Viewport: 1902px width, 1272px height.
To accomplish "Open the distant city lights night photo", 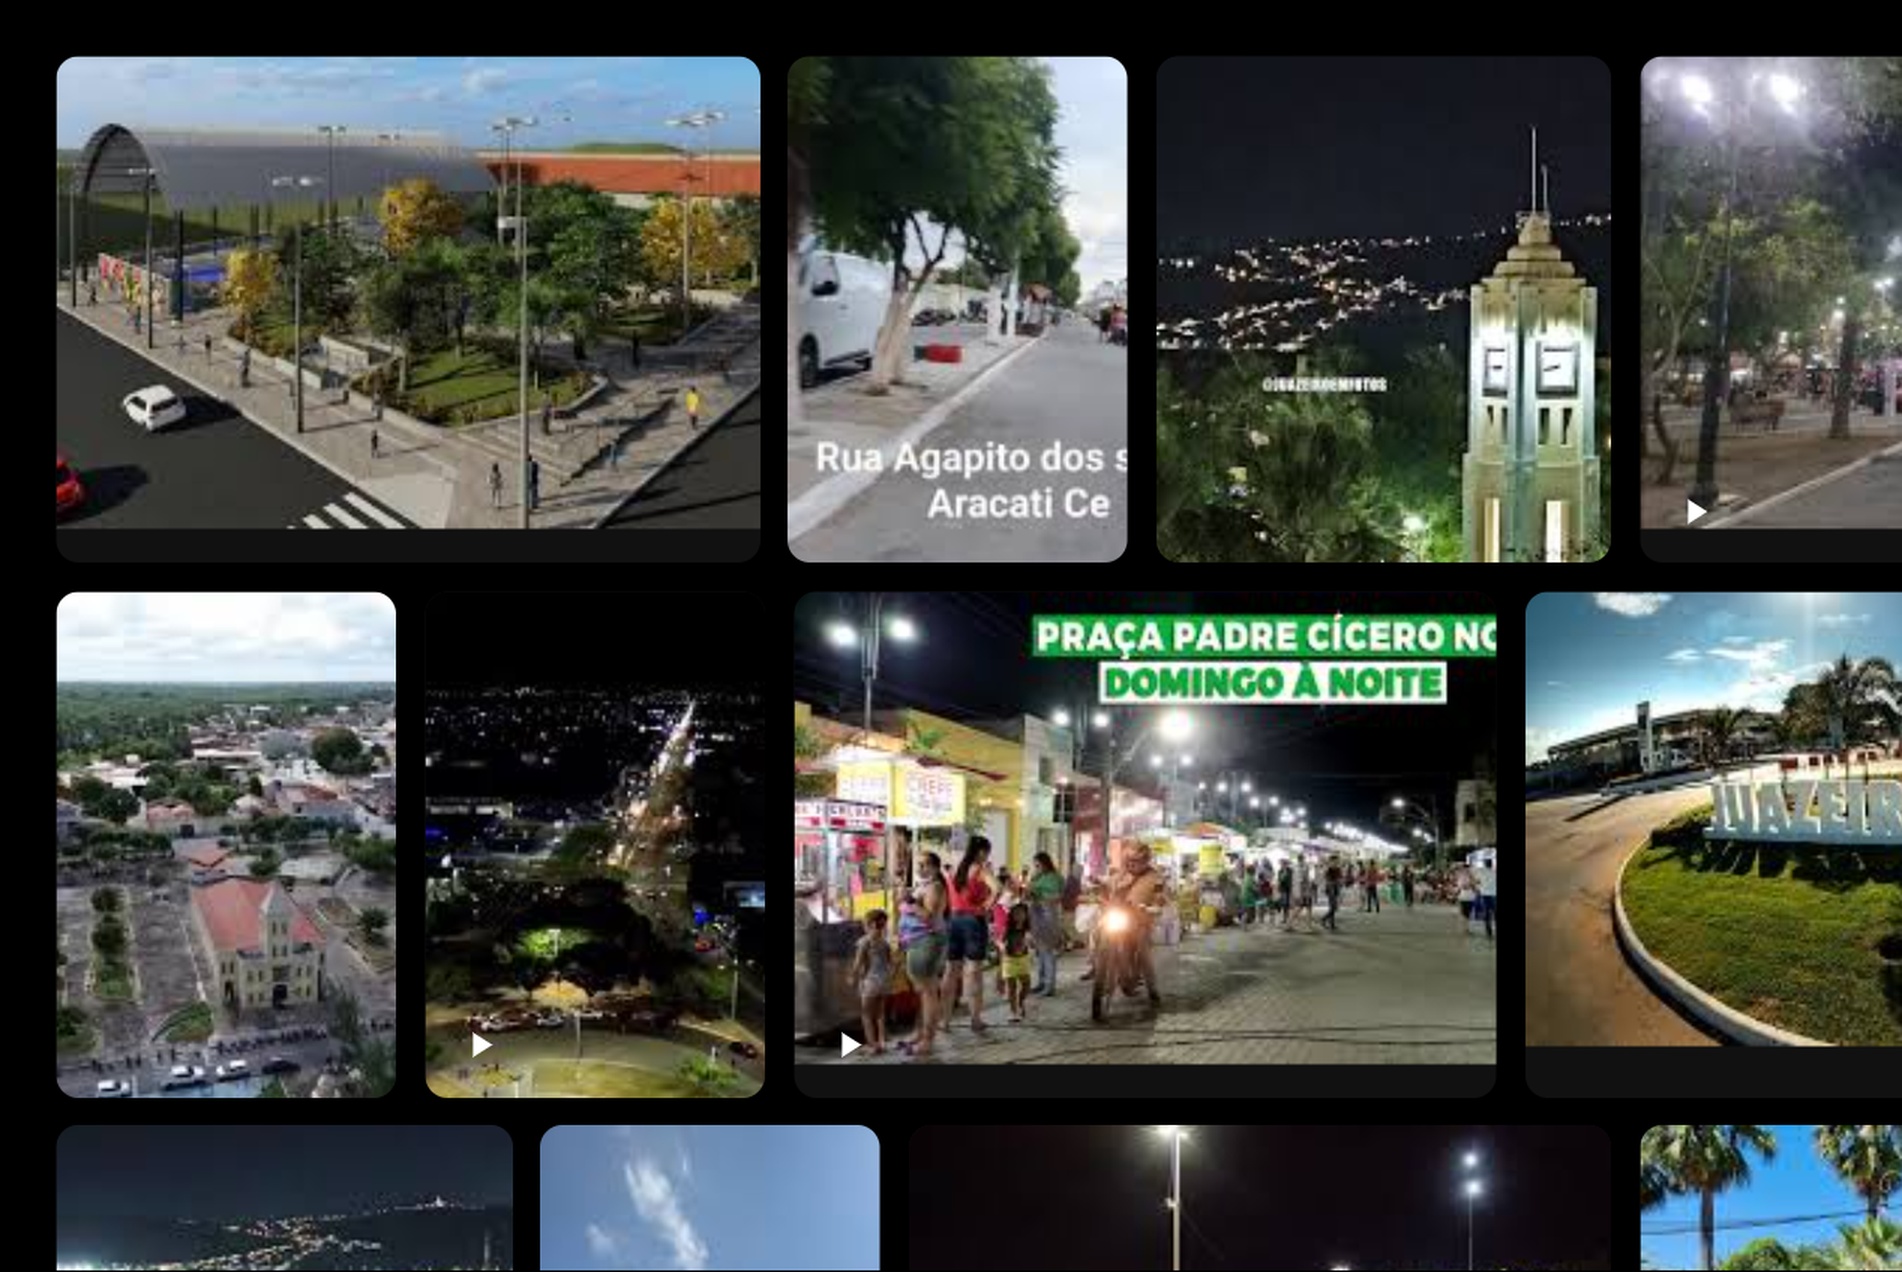I will [284, 1198].
